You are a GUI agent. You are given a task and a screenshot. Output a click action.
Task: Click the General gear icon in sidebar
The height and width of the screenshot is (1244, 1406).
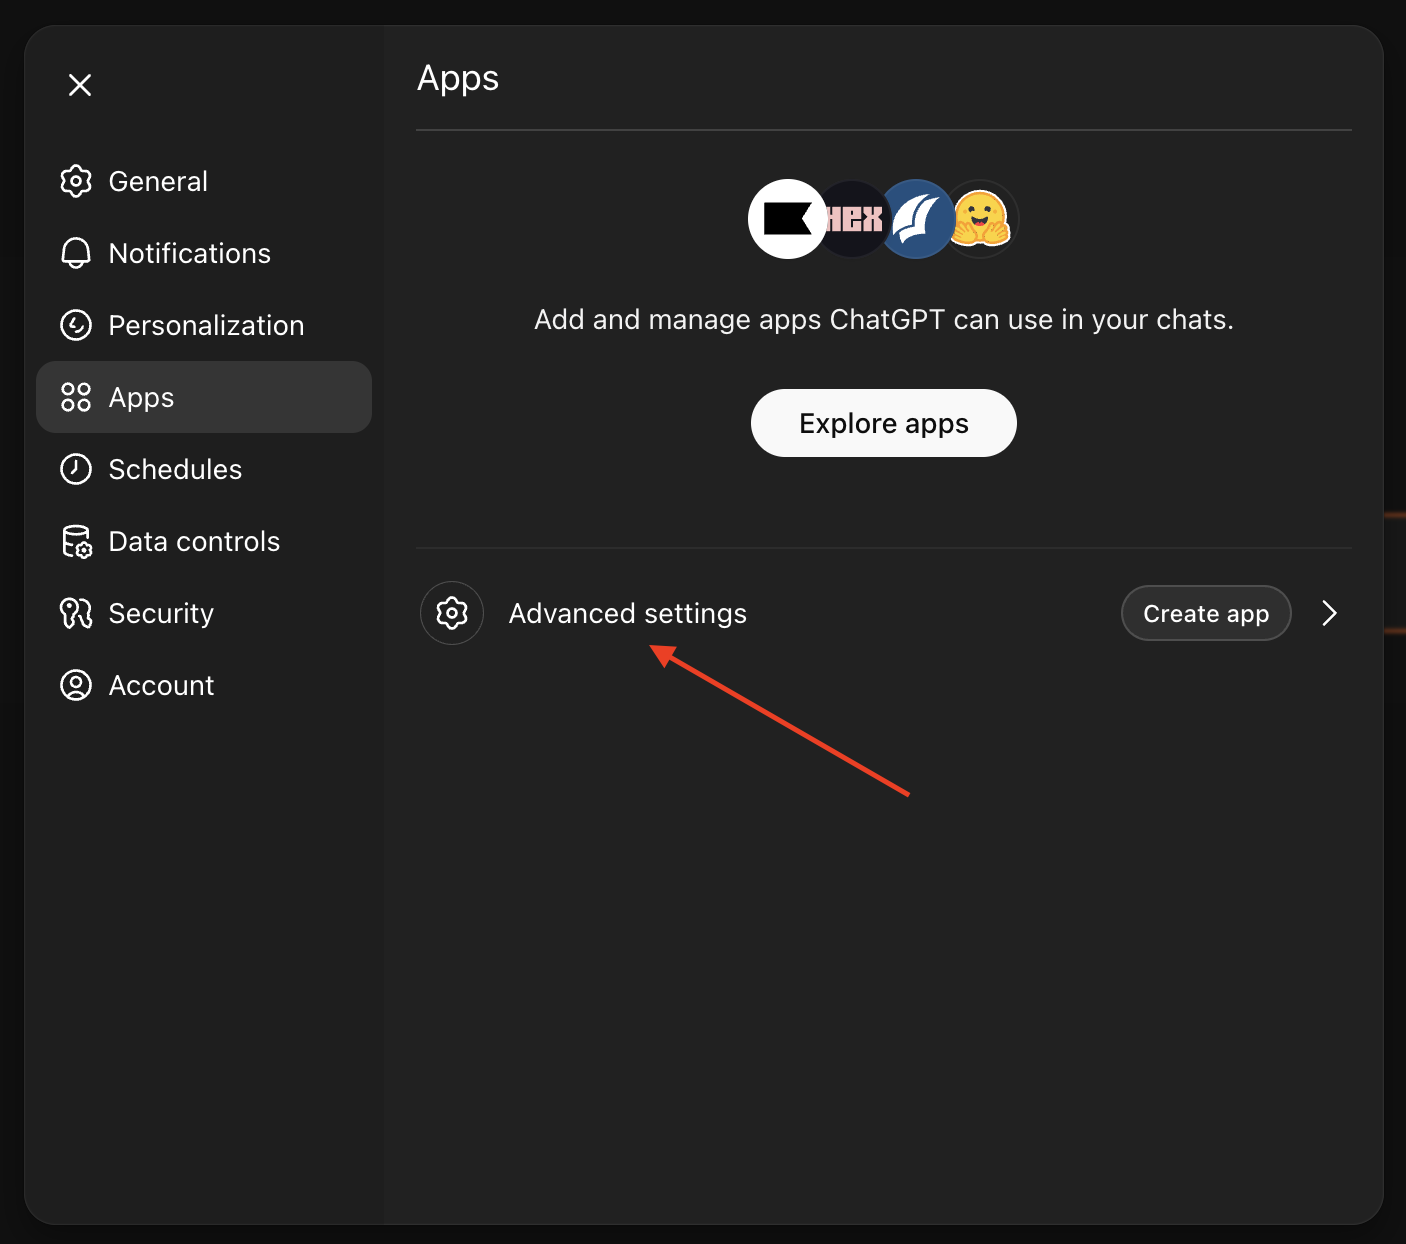coord(76,181)
